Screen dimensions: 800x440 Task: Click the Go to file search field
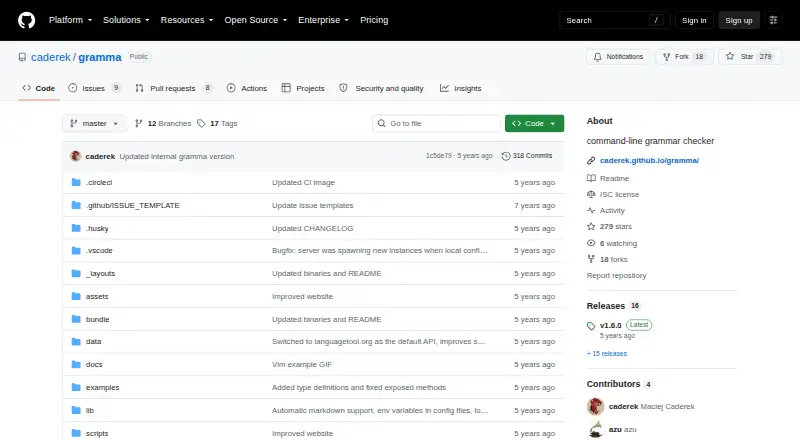point(437,124)
